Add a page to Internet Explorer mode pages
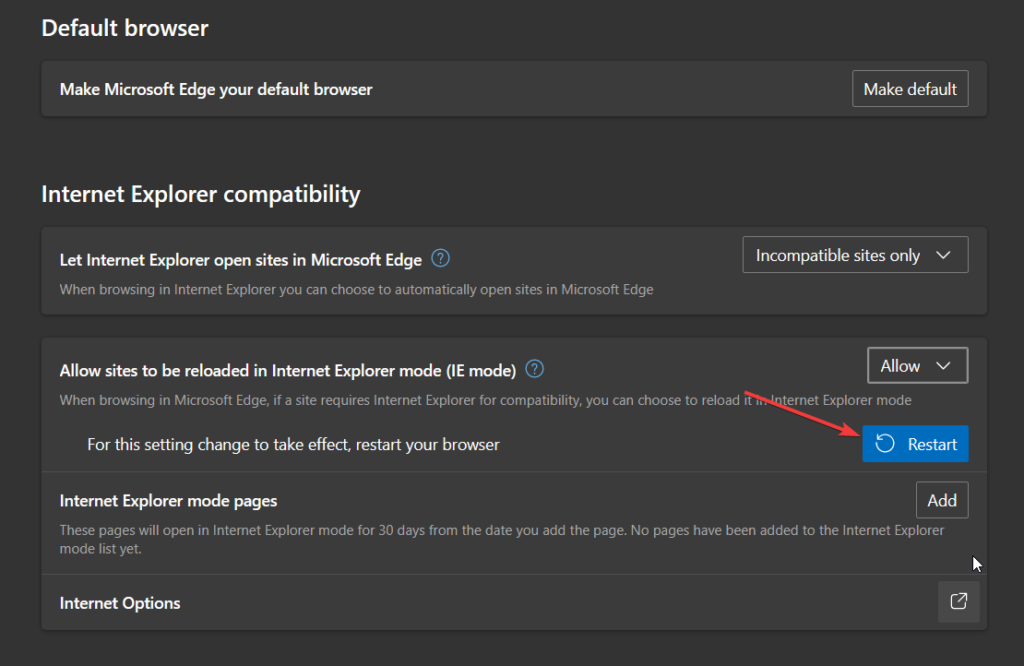The height and width of the screenshot is (666, 1024). [x=942, y=500]
